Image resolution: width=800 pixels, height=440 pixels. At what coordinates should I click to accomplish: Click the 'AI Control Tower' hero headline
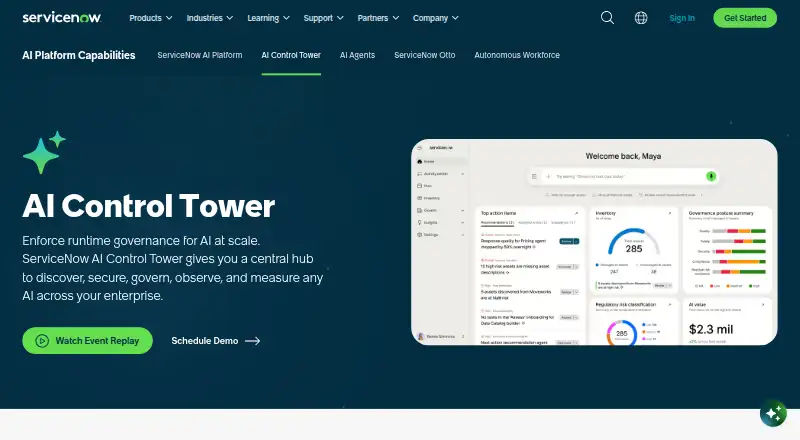click(148, 206)
